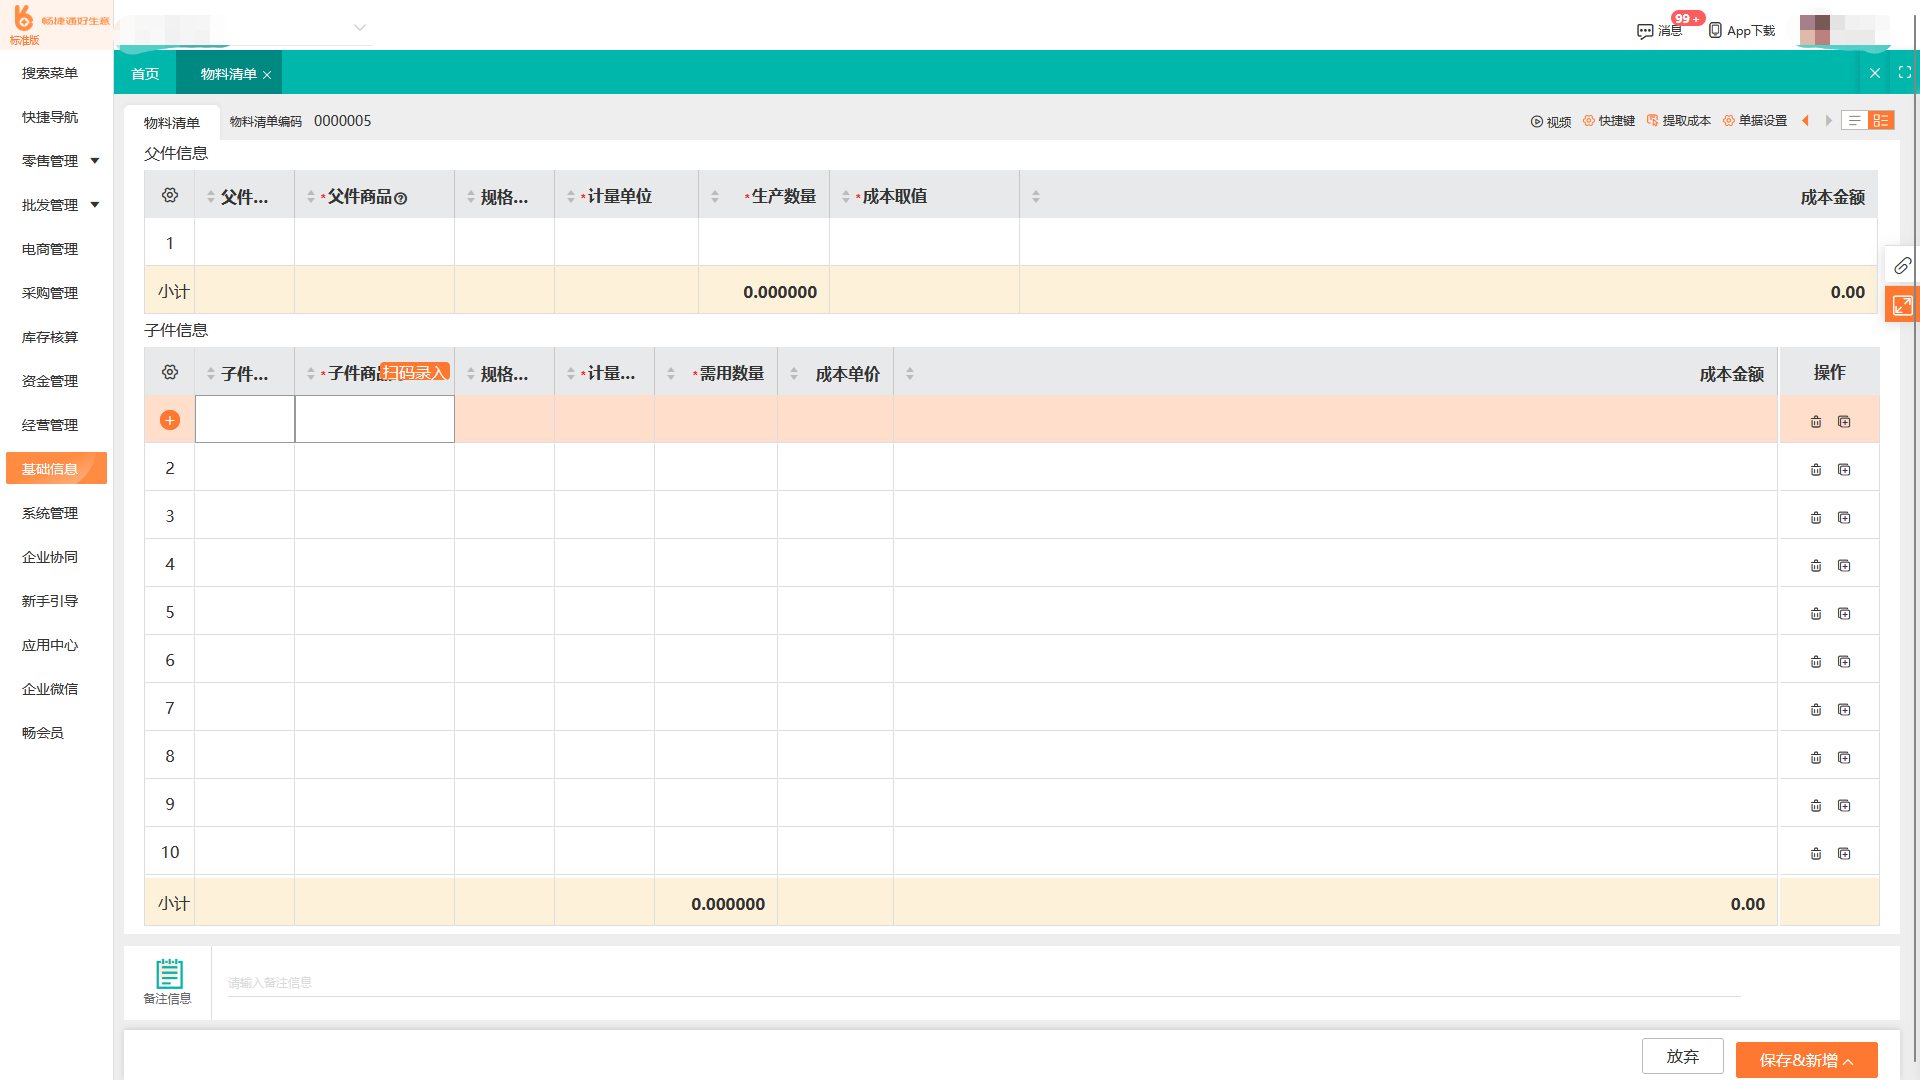Click add row plus icon in 子件信息
Viewport: 1920px width, 1080px height.
(169, 421)
